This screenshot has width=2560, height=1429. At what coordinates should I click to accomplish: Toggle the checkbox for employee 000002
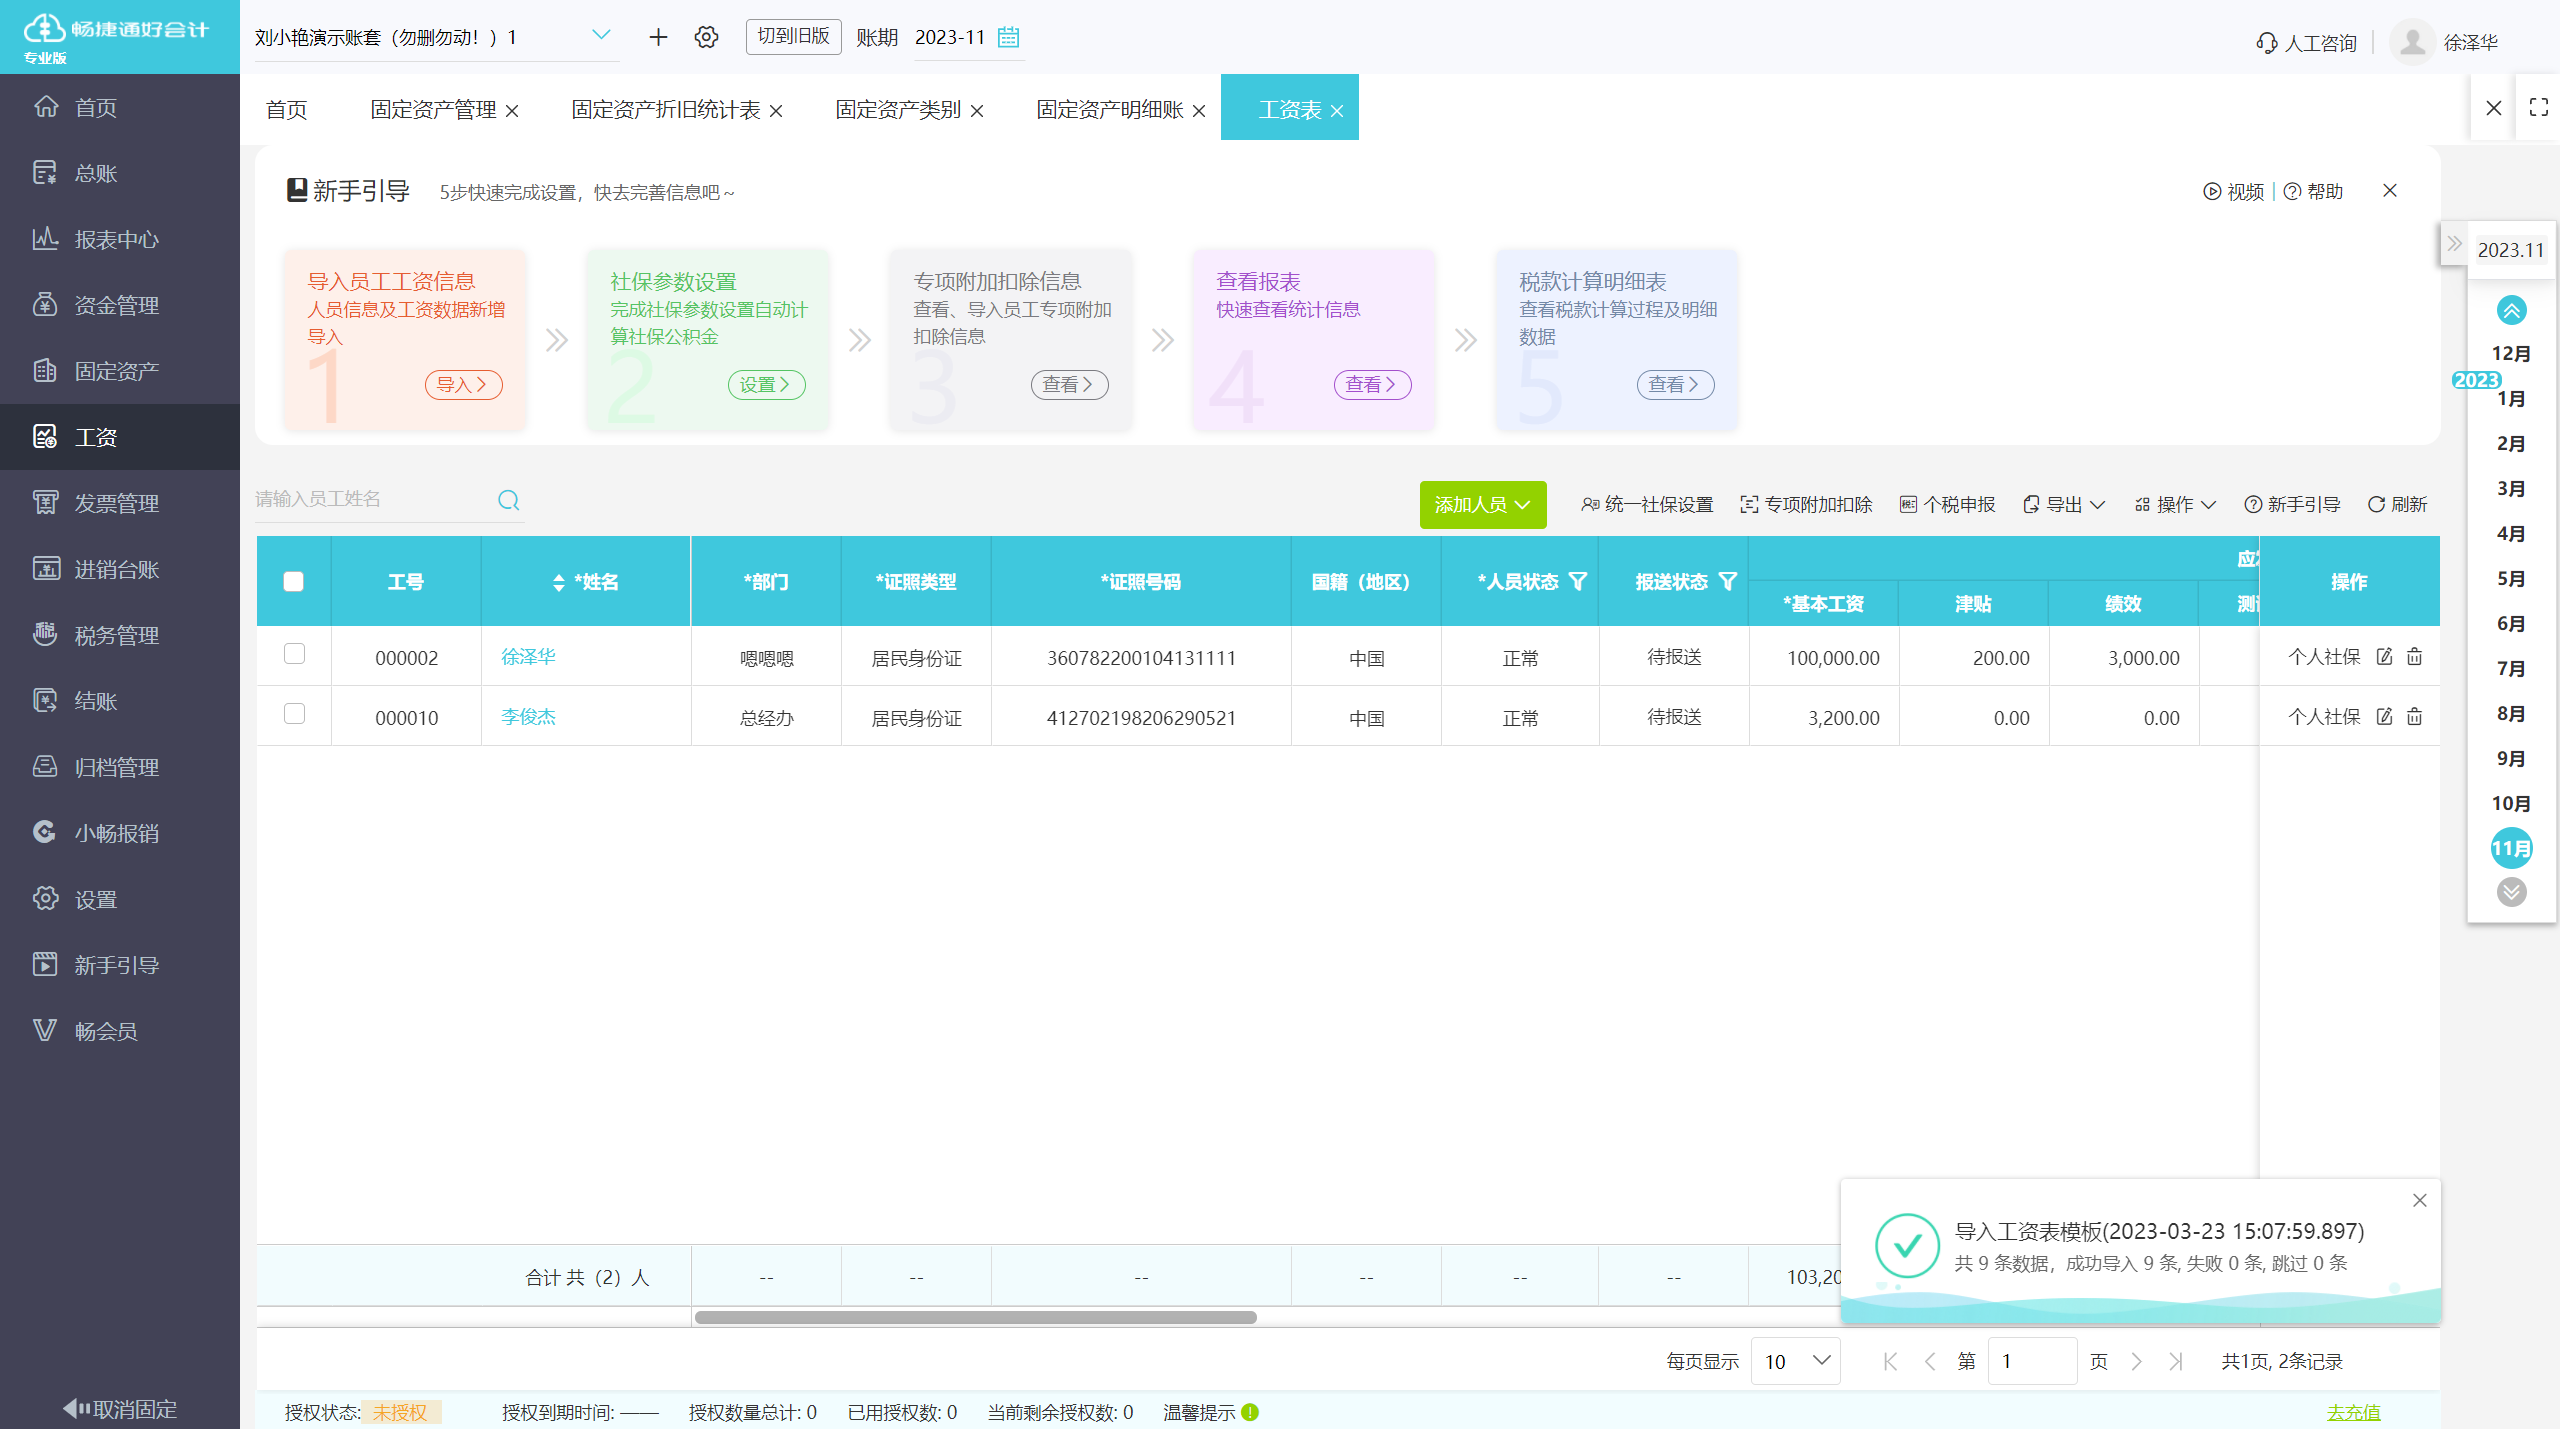(x=294, y=654)
